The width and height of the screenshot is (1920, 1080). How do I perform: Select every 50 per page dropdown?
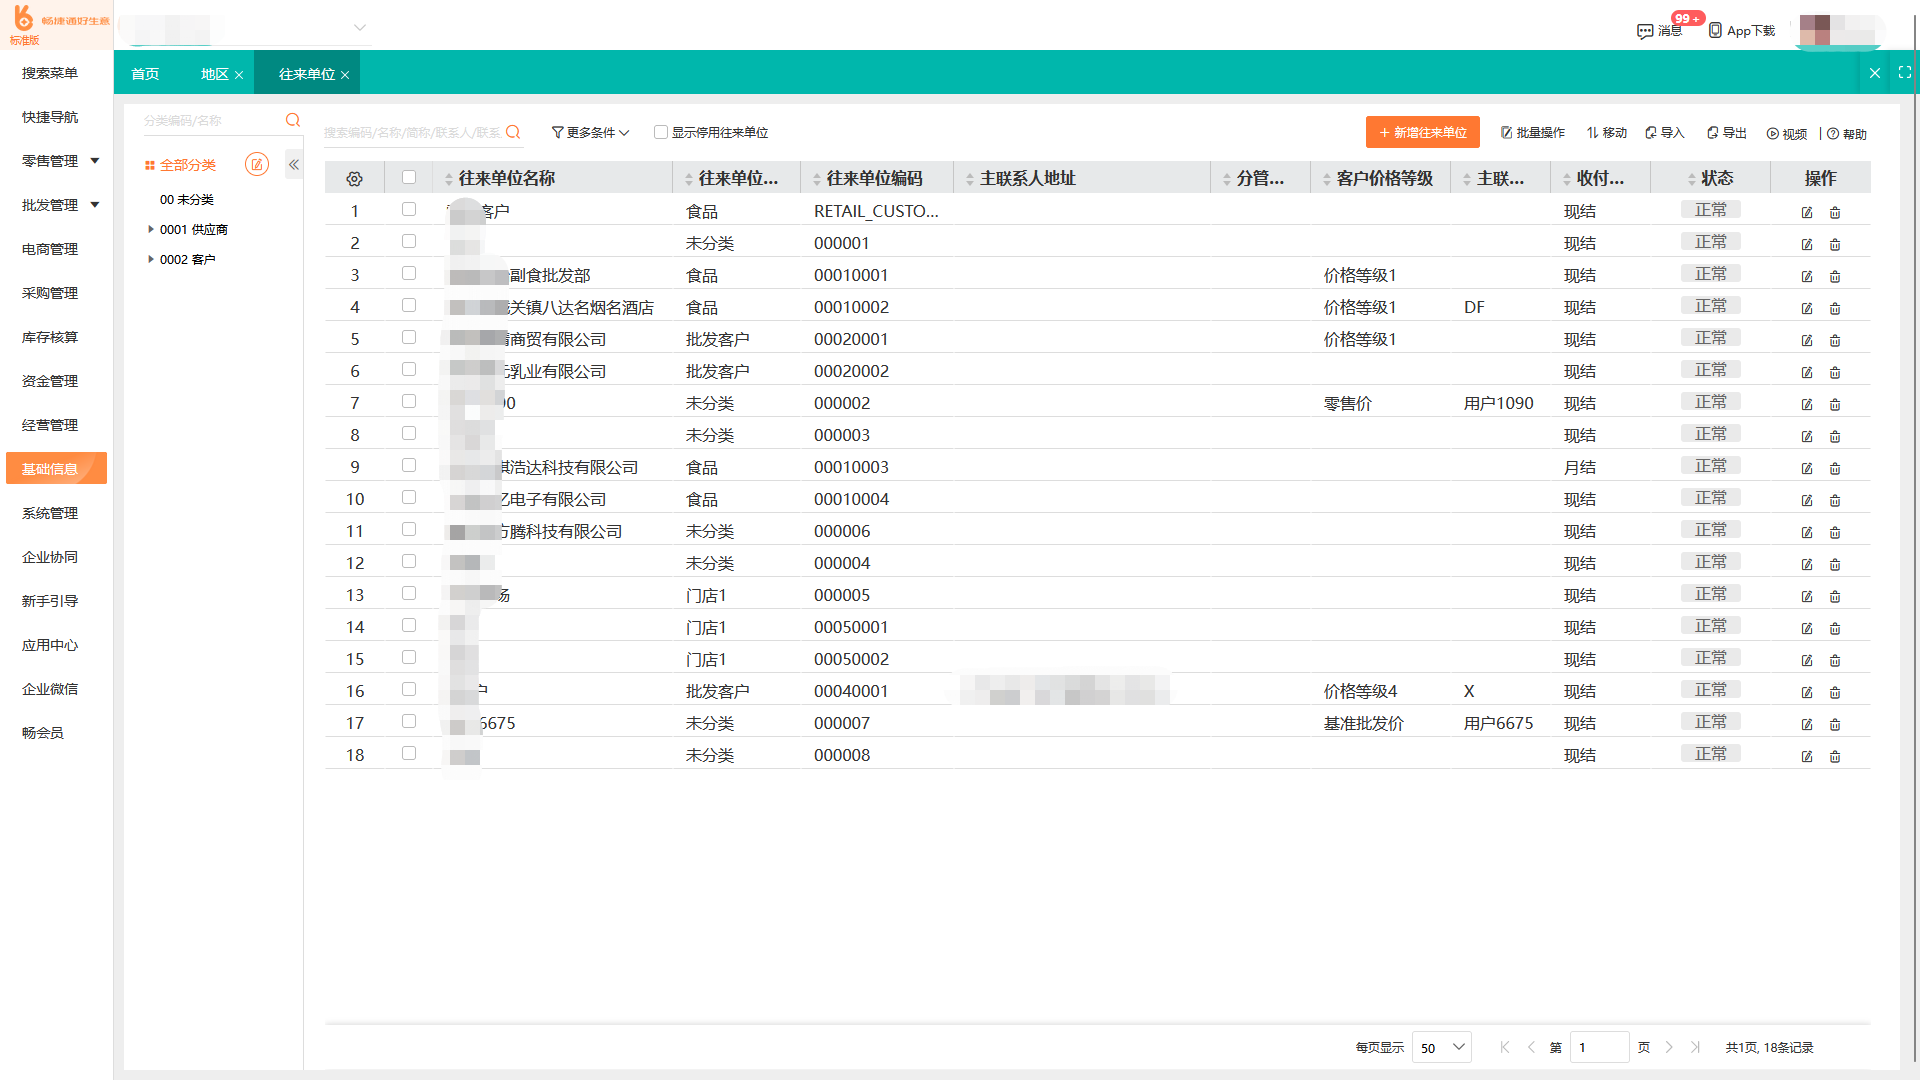point(1439,1047)
